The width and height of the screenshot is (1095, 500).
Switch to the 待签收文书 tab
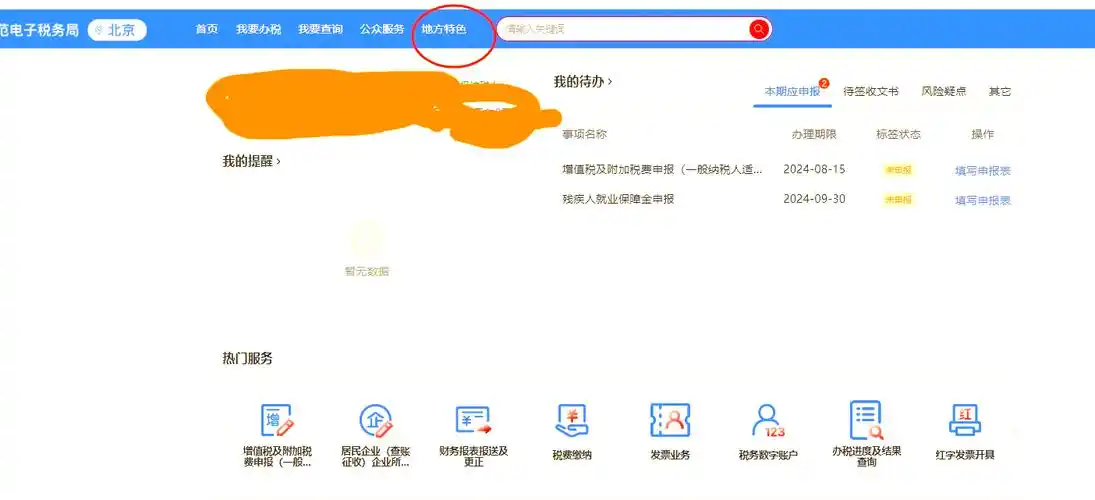point(870,91)
